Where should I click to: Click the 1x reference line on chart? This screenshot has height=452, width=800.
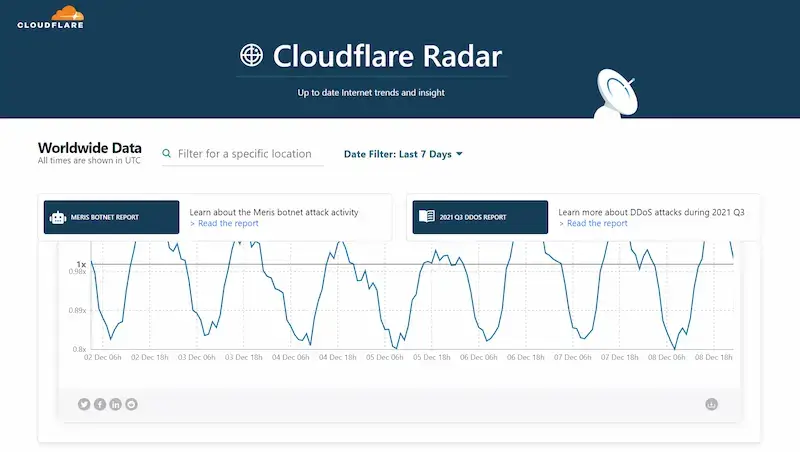click(x=400, y=264)
